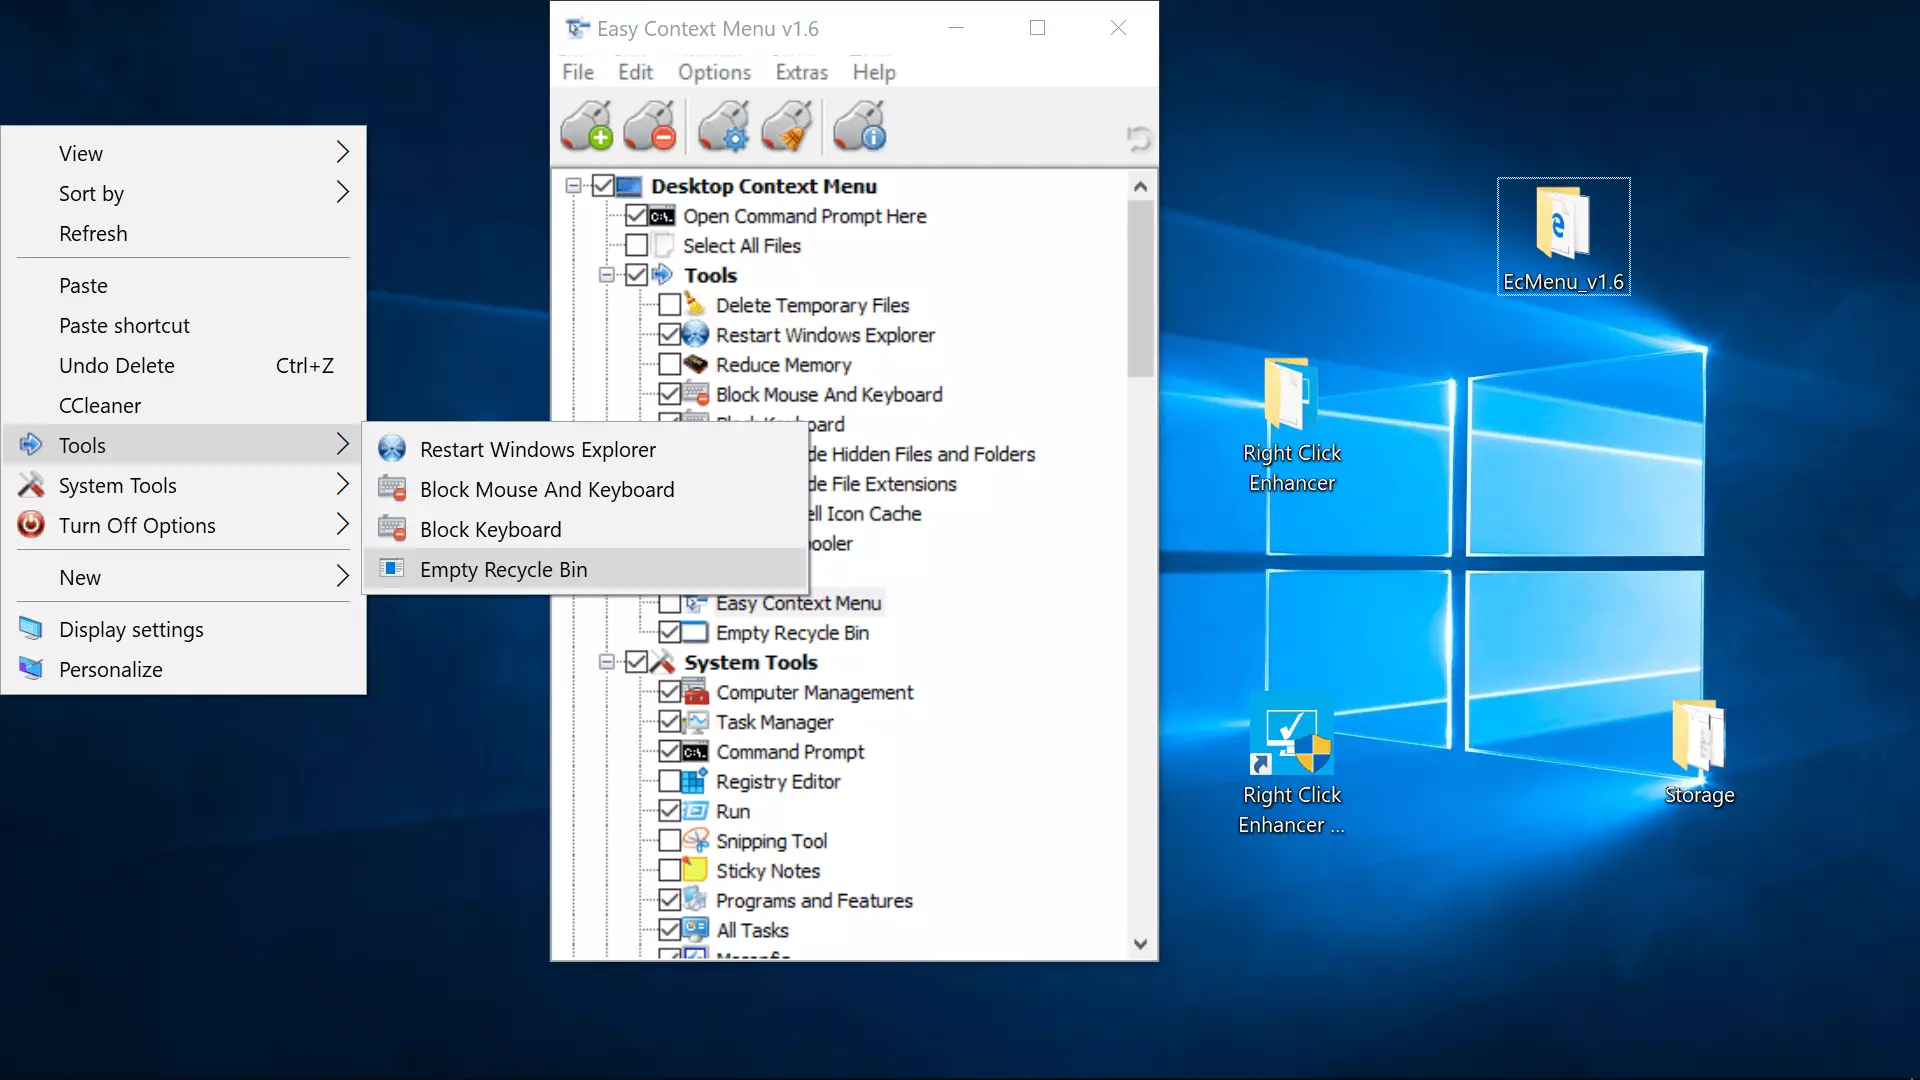Select Empty Recycle Bin context option

tap(504, 568)
